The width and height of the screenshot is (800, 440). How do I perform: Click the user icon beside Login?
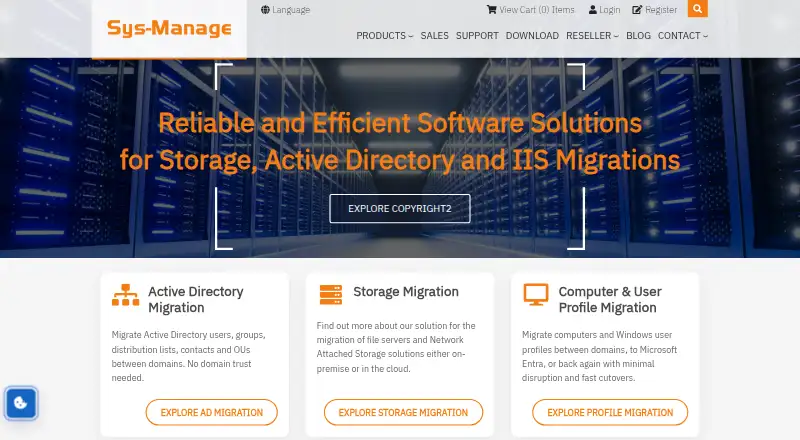(593, 10)
